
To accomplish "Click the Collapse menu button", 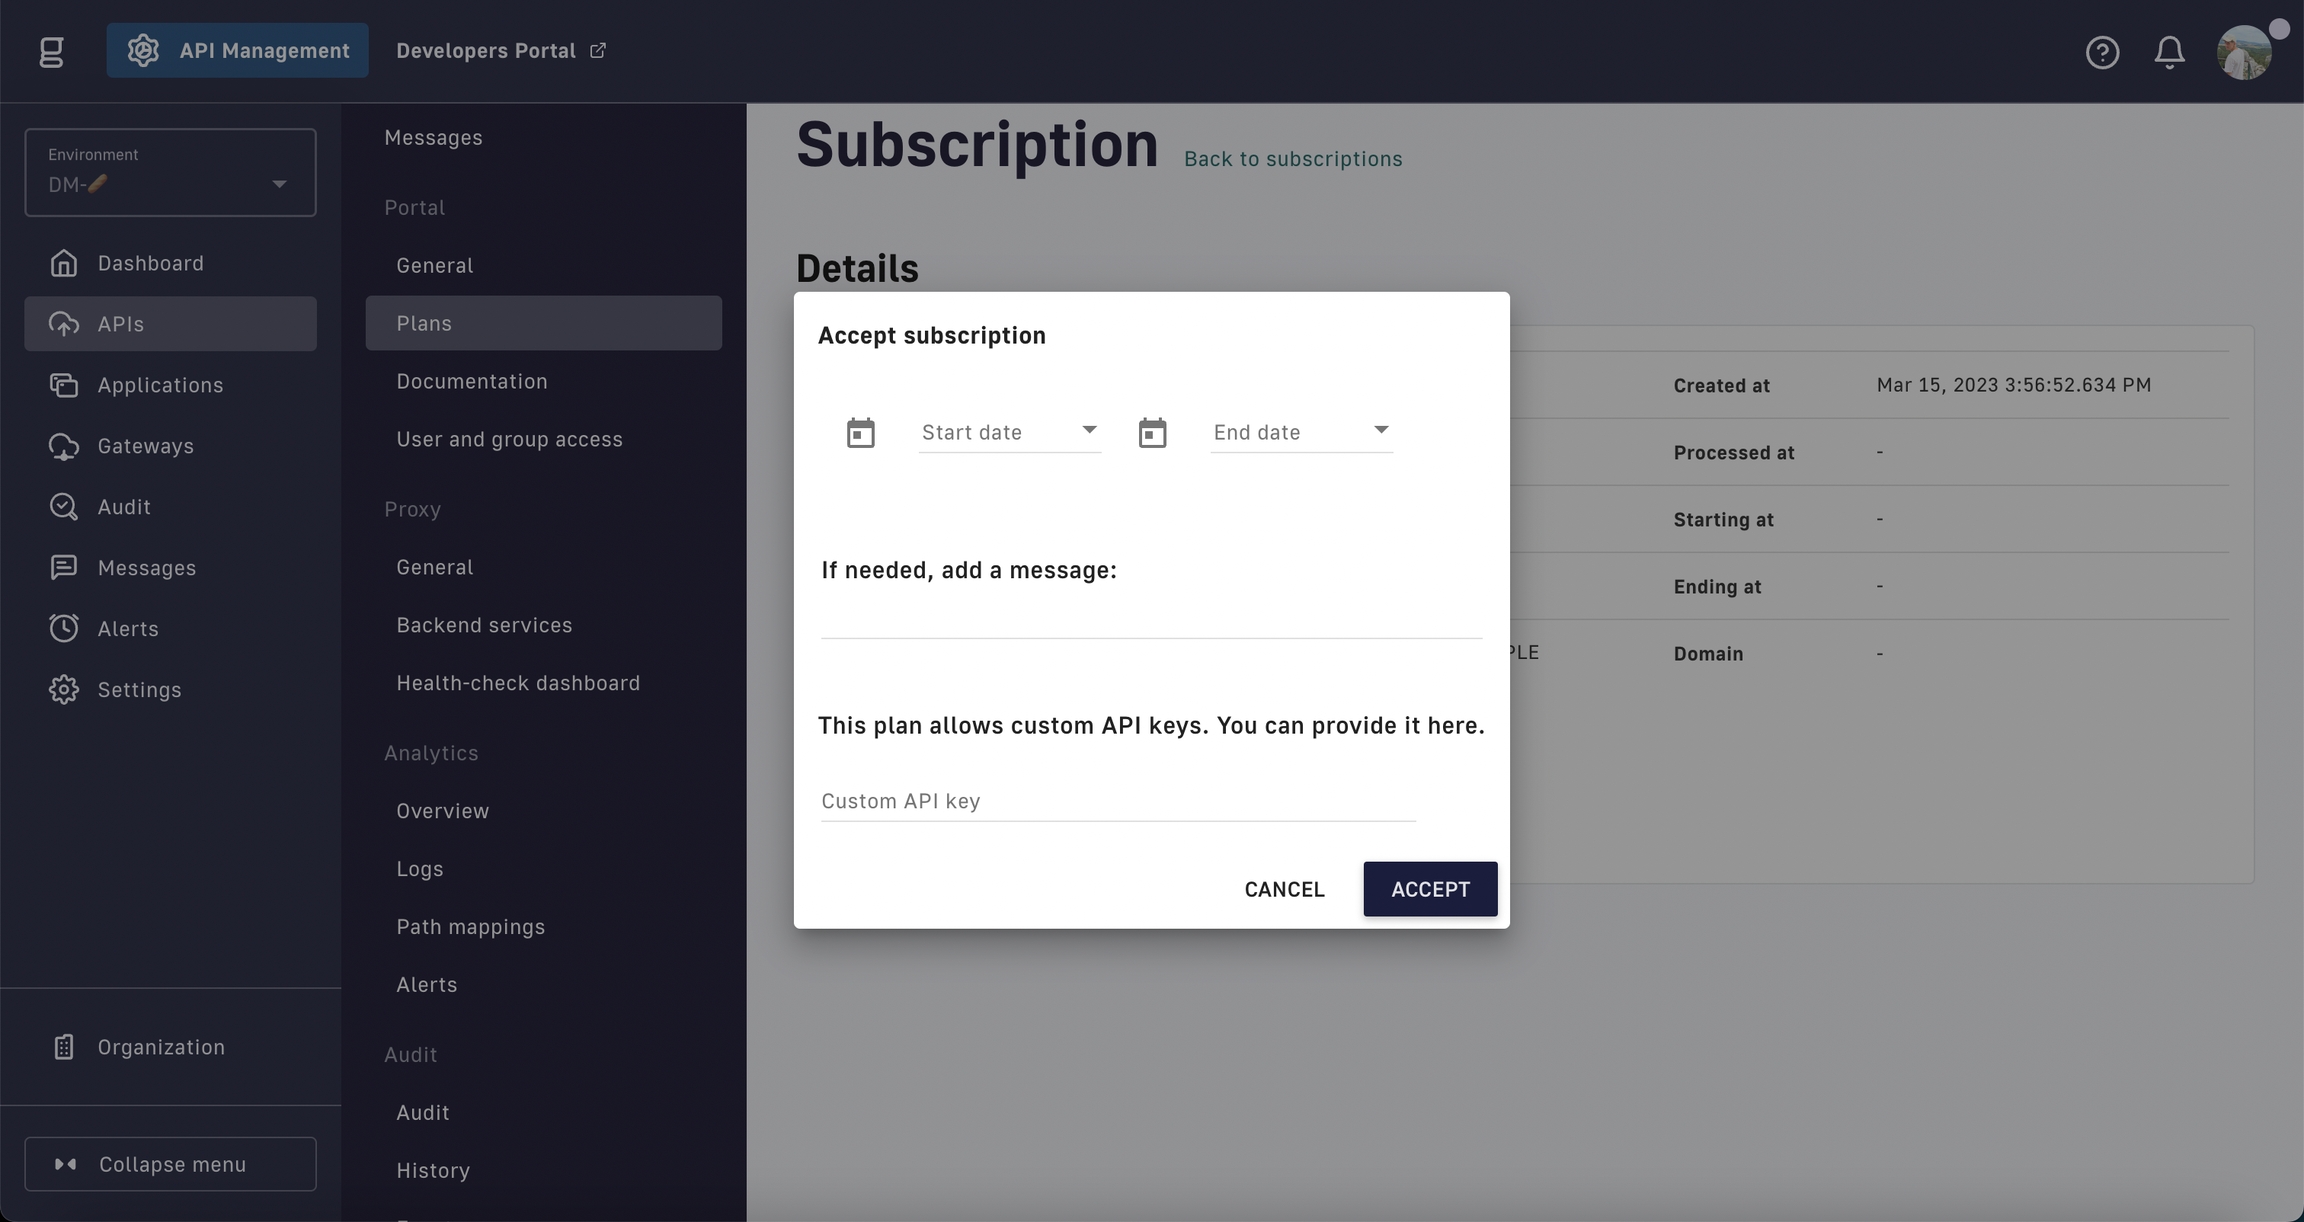I will point(170,1164).
